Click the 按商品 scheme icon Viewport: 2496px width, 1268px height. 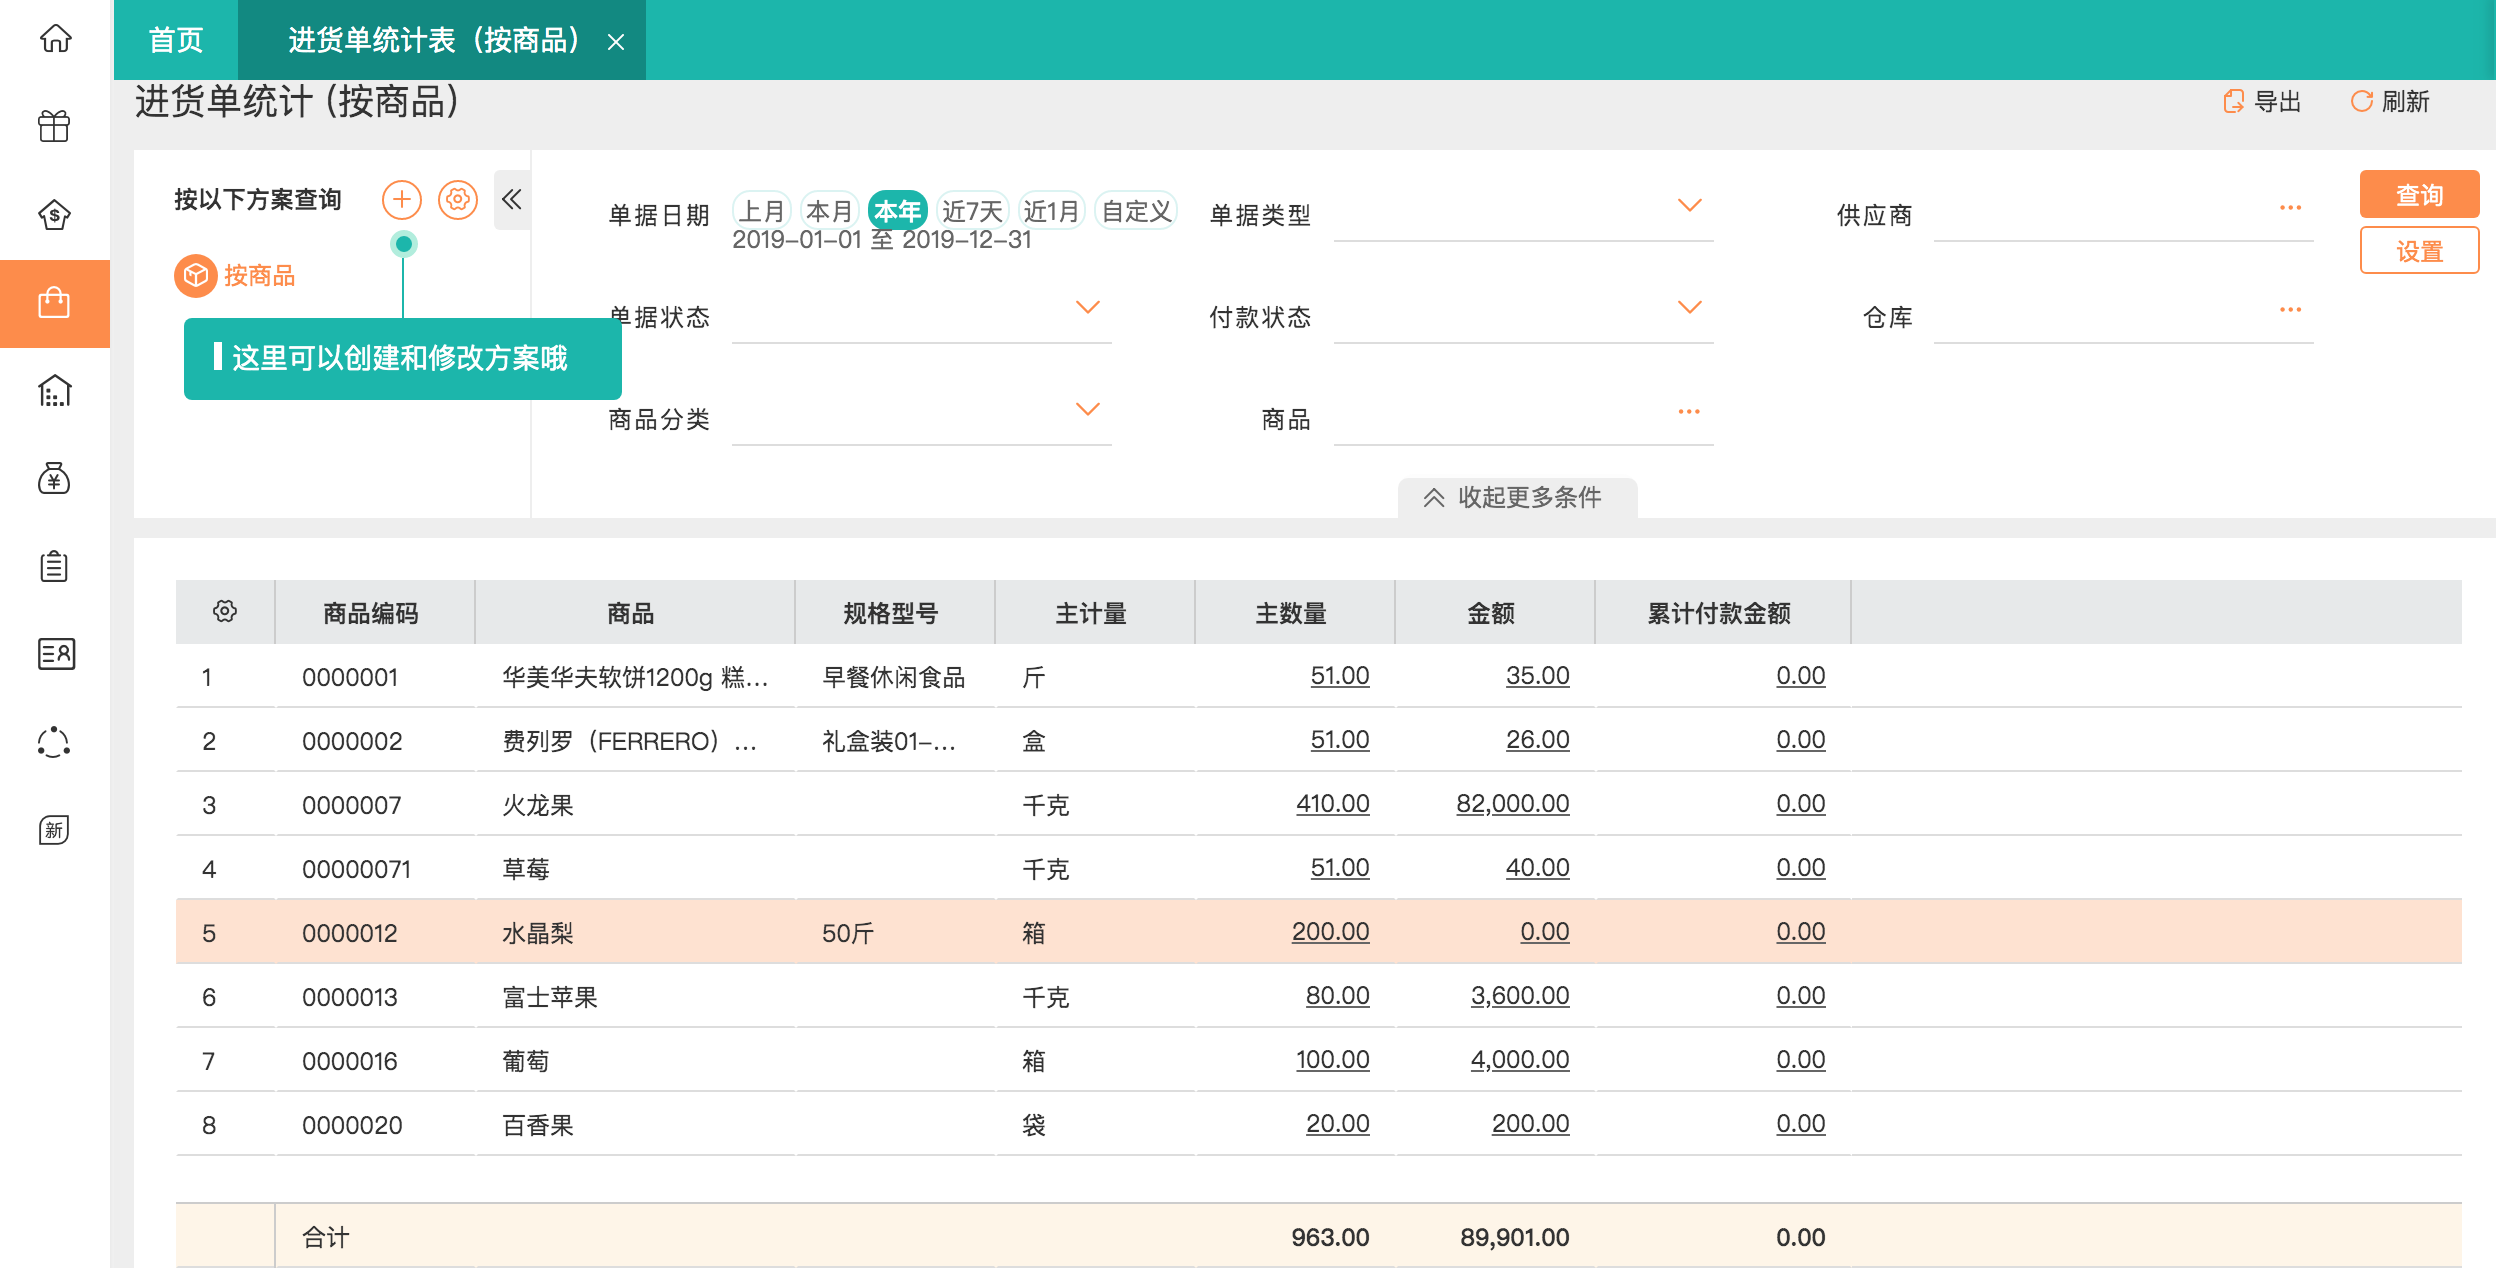click(192, 275)
